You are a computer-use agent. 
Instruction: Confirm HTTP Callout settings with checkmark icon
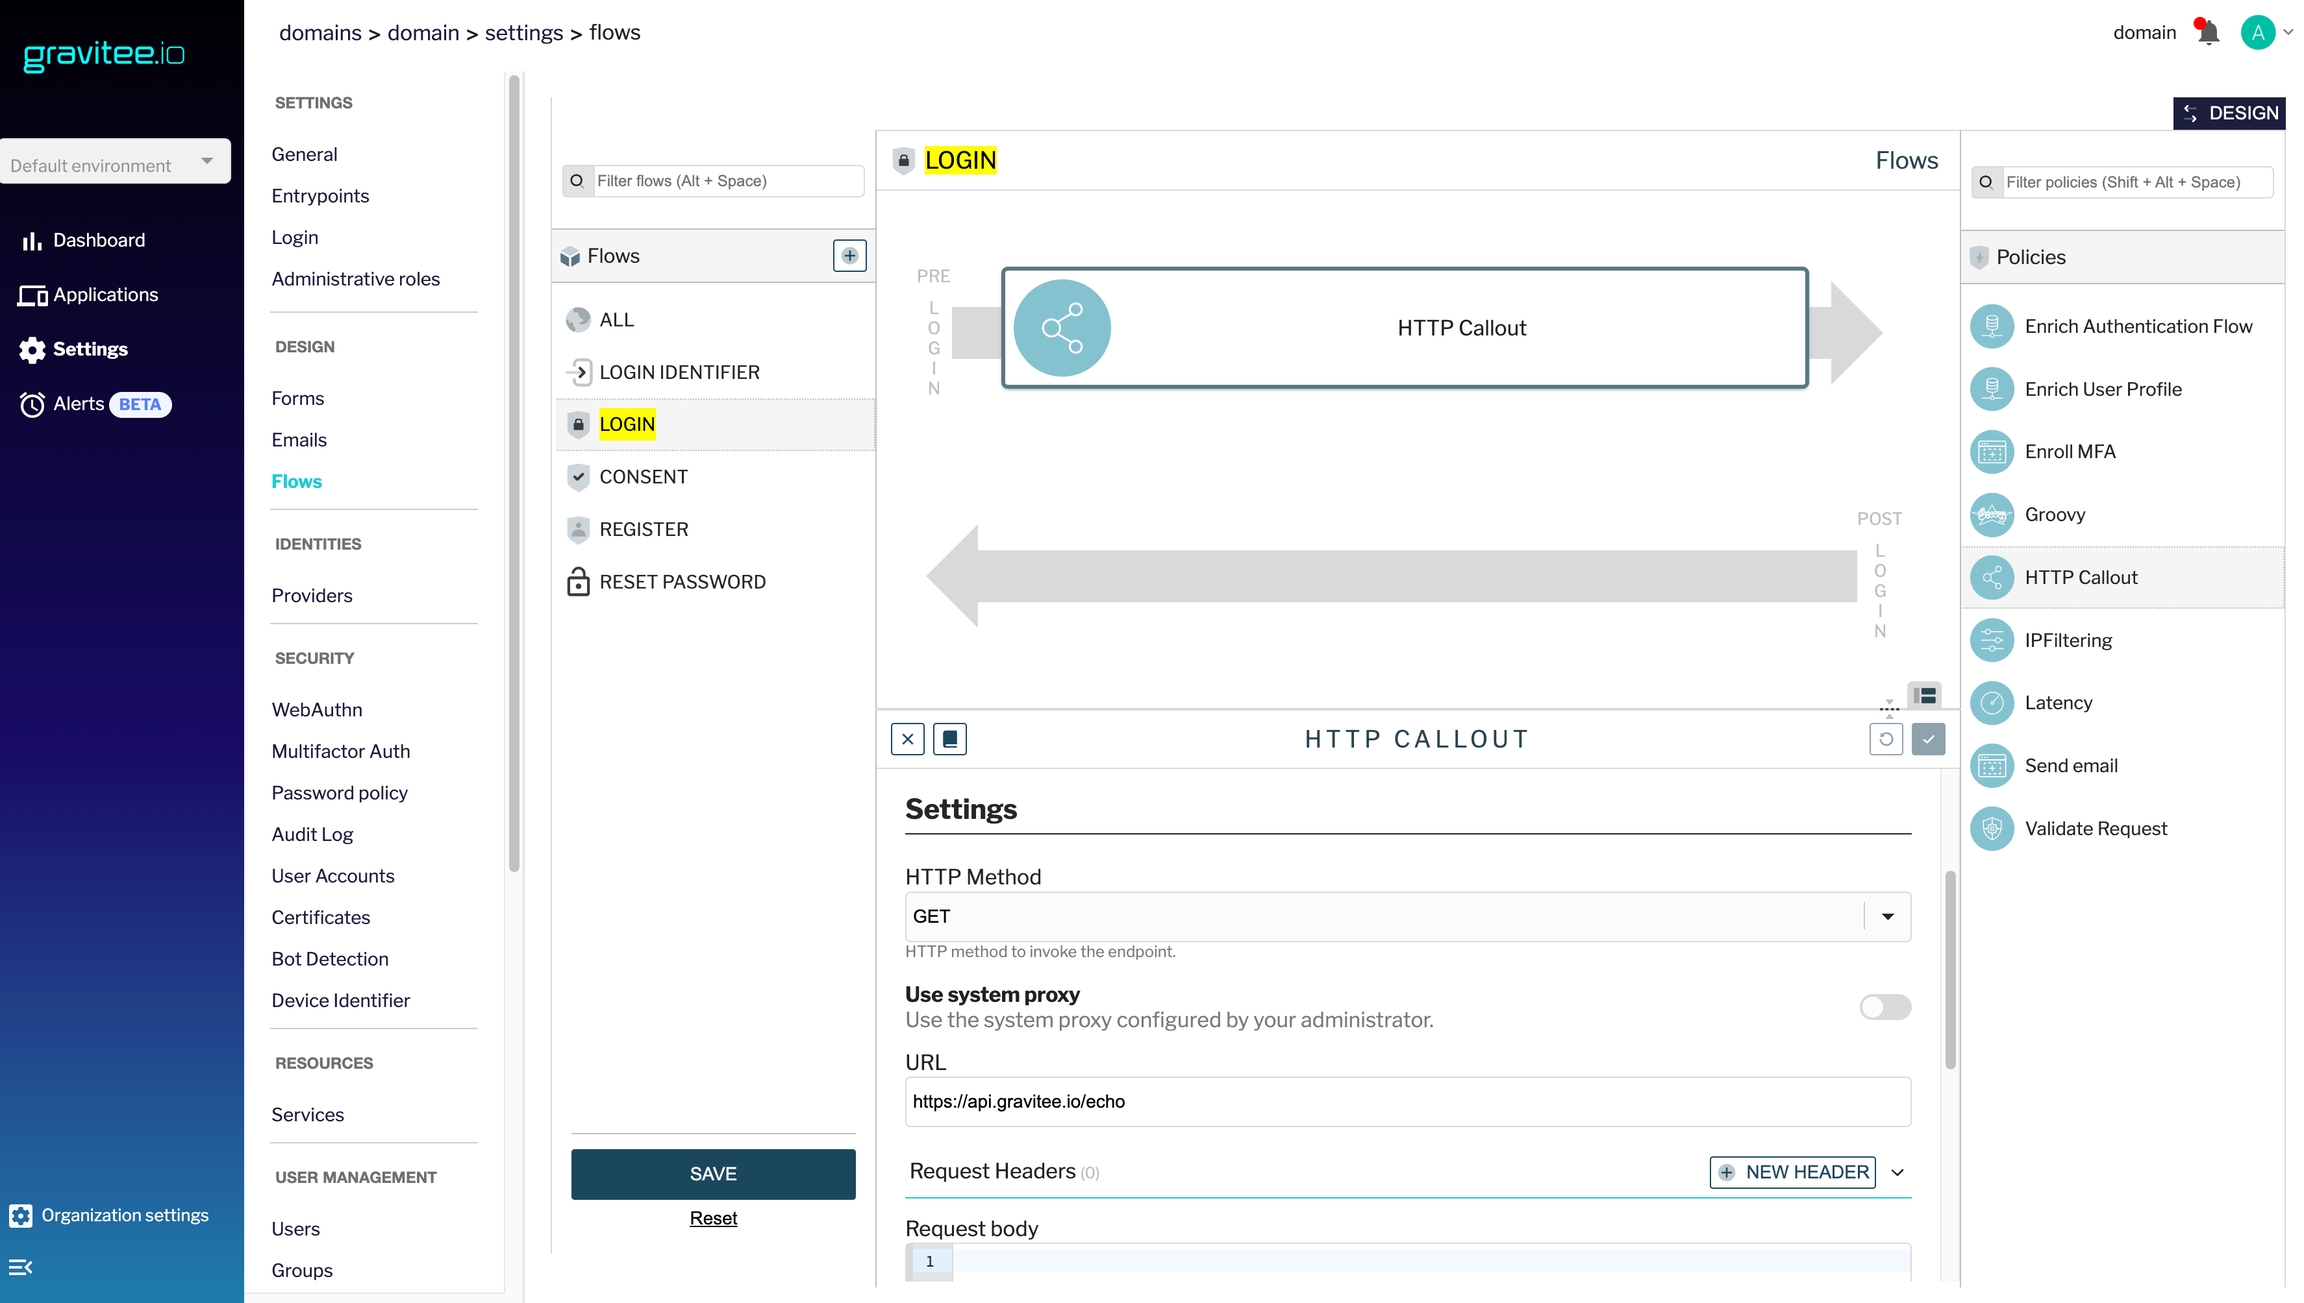coord(1928,739)
